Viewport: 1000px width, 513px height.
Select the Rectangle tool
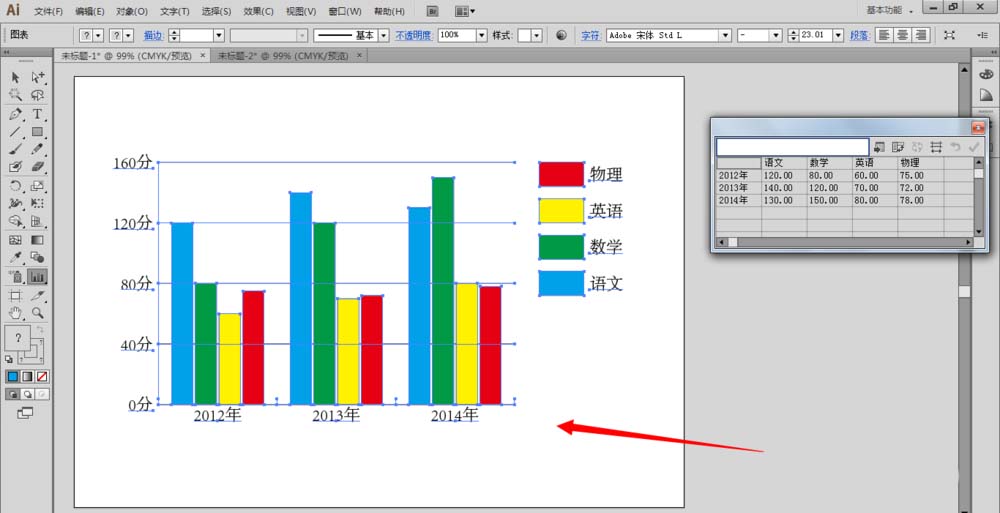[x=37, y=132]
